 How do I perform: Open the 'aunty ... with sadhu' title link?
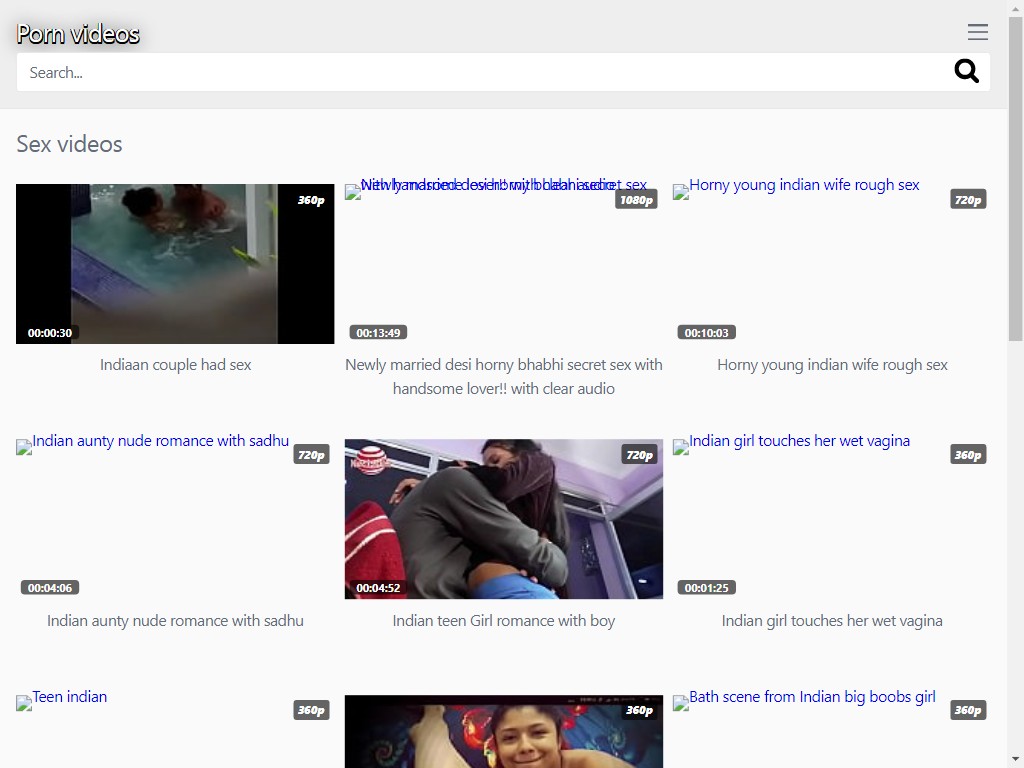(175, 621)
